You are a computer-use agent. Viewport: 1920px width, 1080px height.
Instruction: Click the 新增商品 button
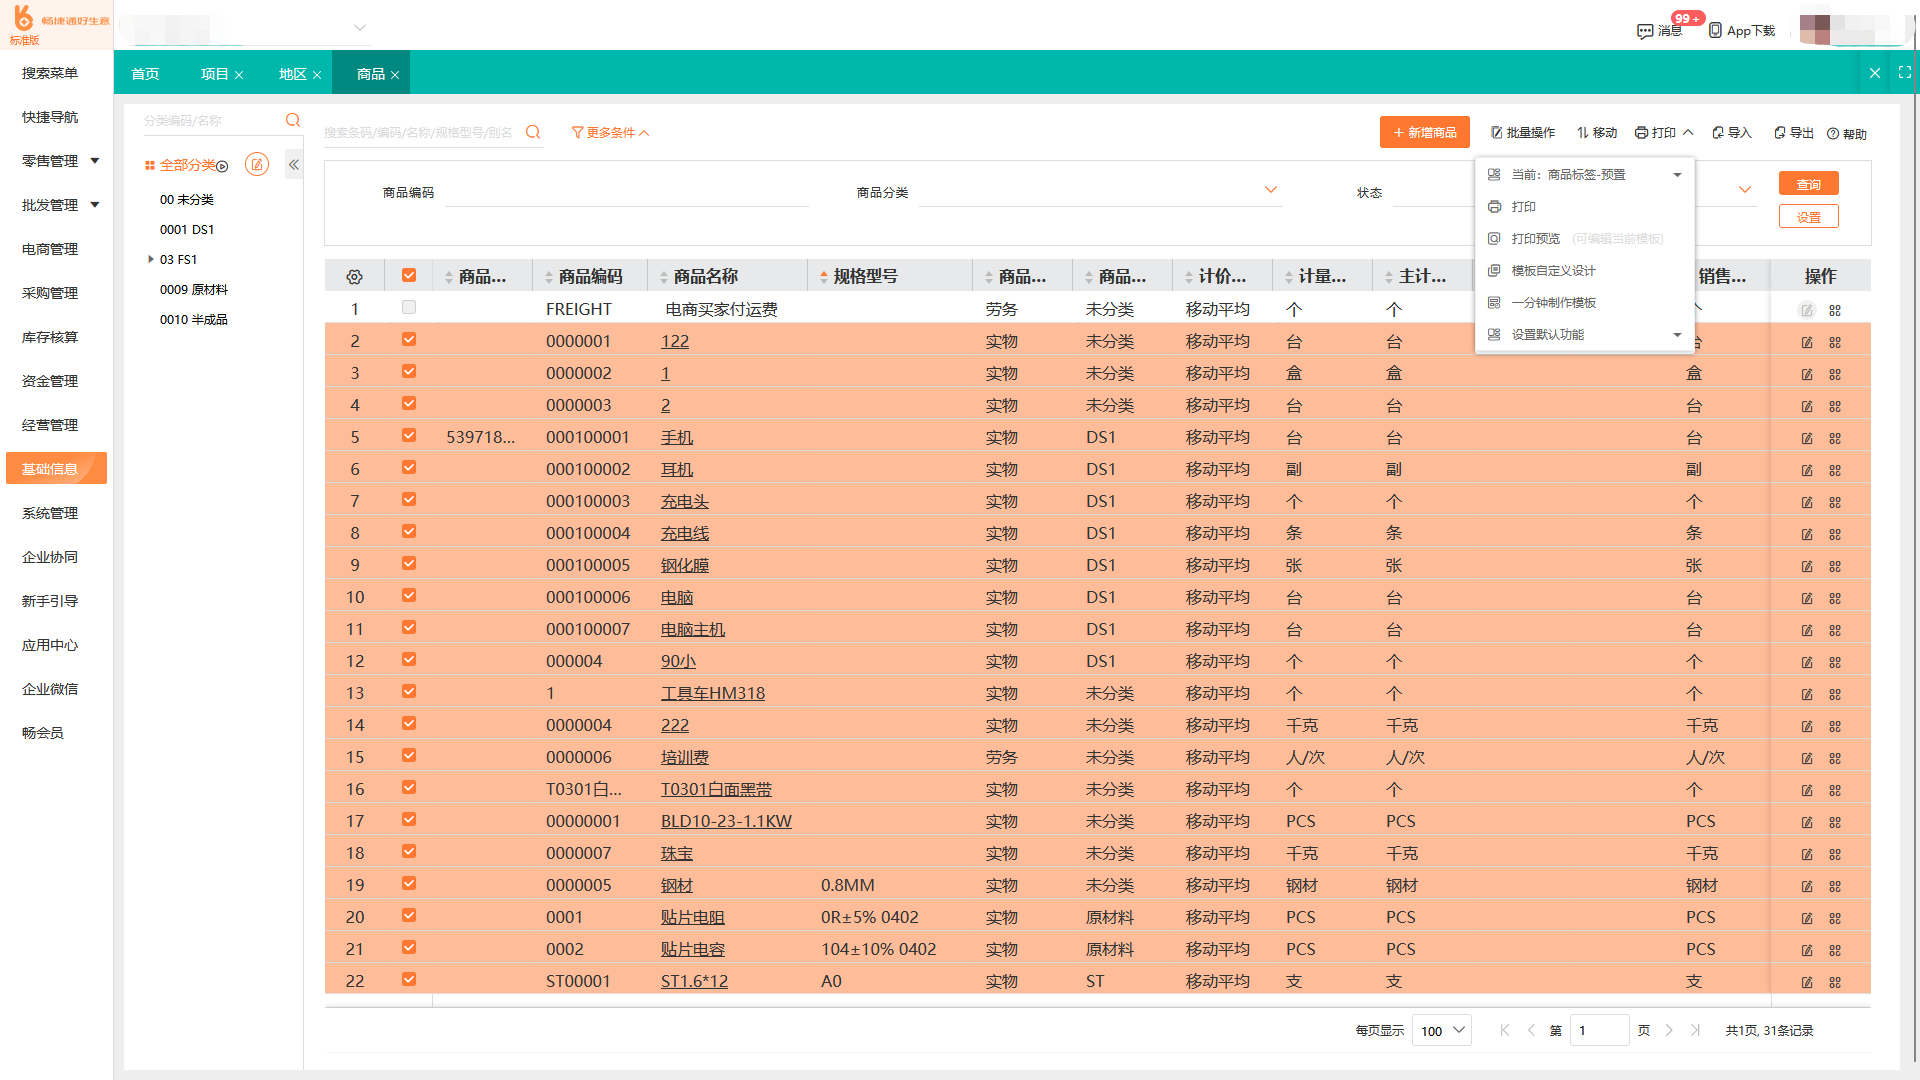click(x=1424, y=132)
